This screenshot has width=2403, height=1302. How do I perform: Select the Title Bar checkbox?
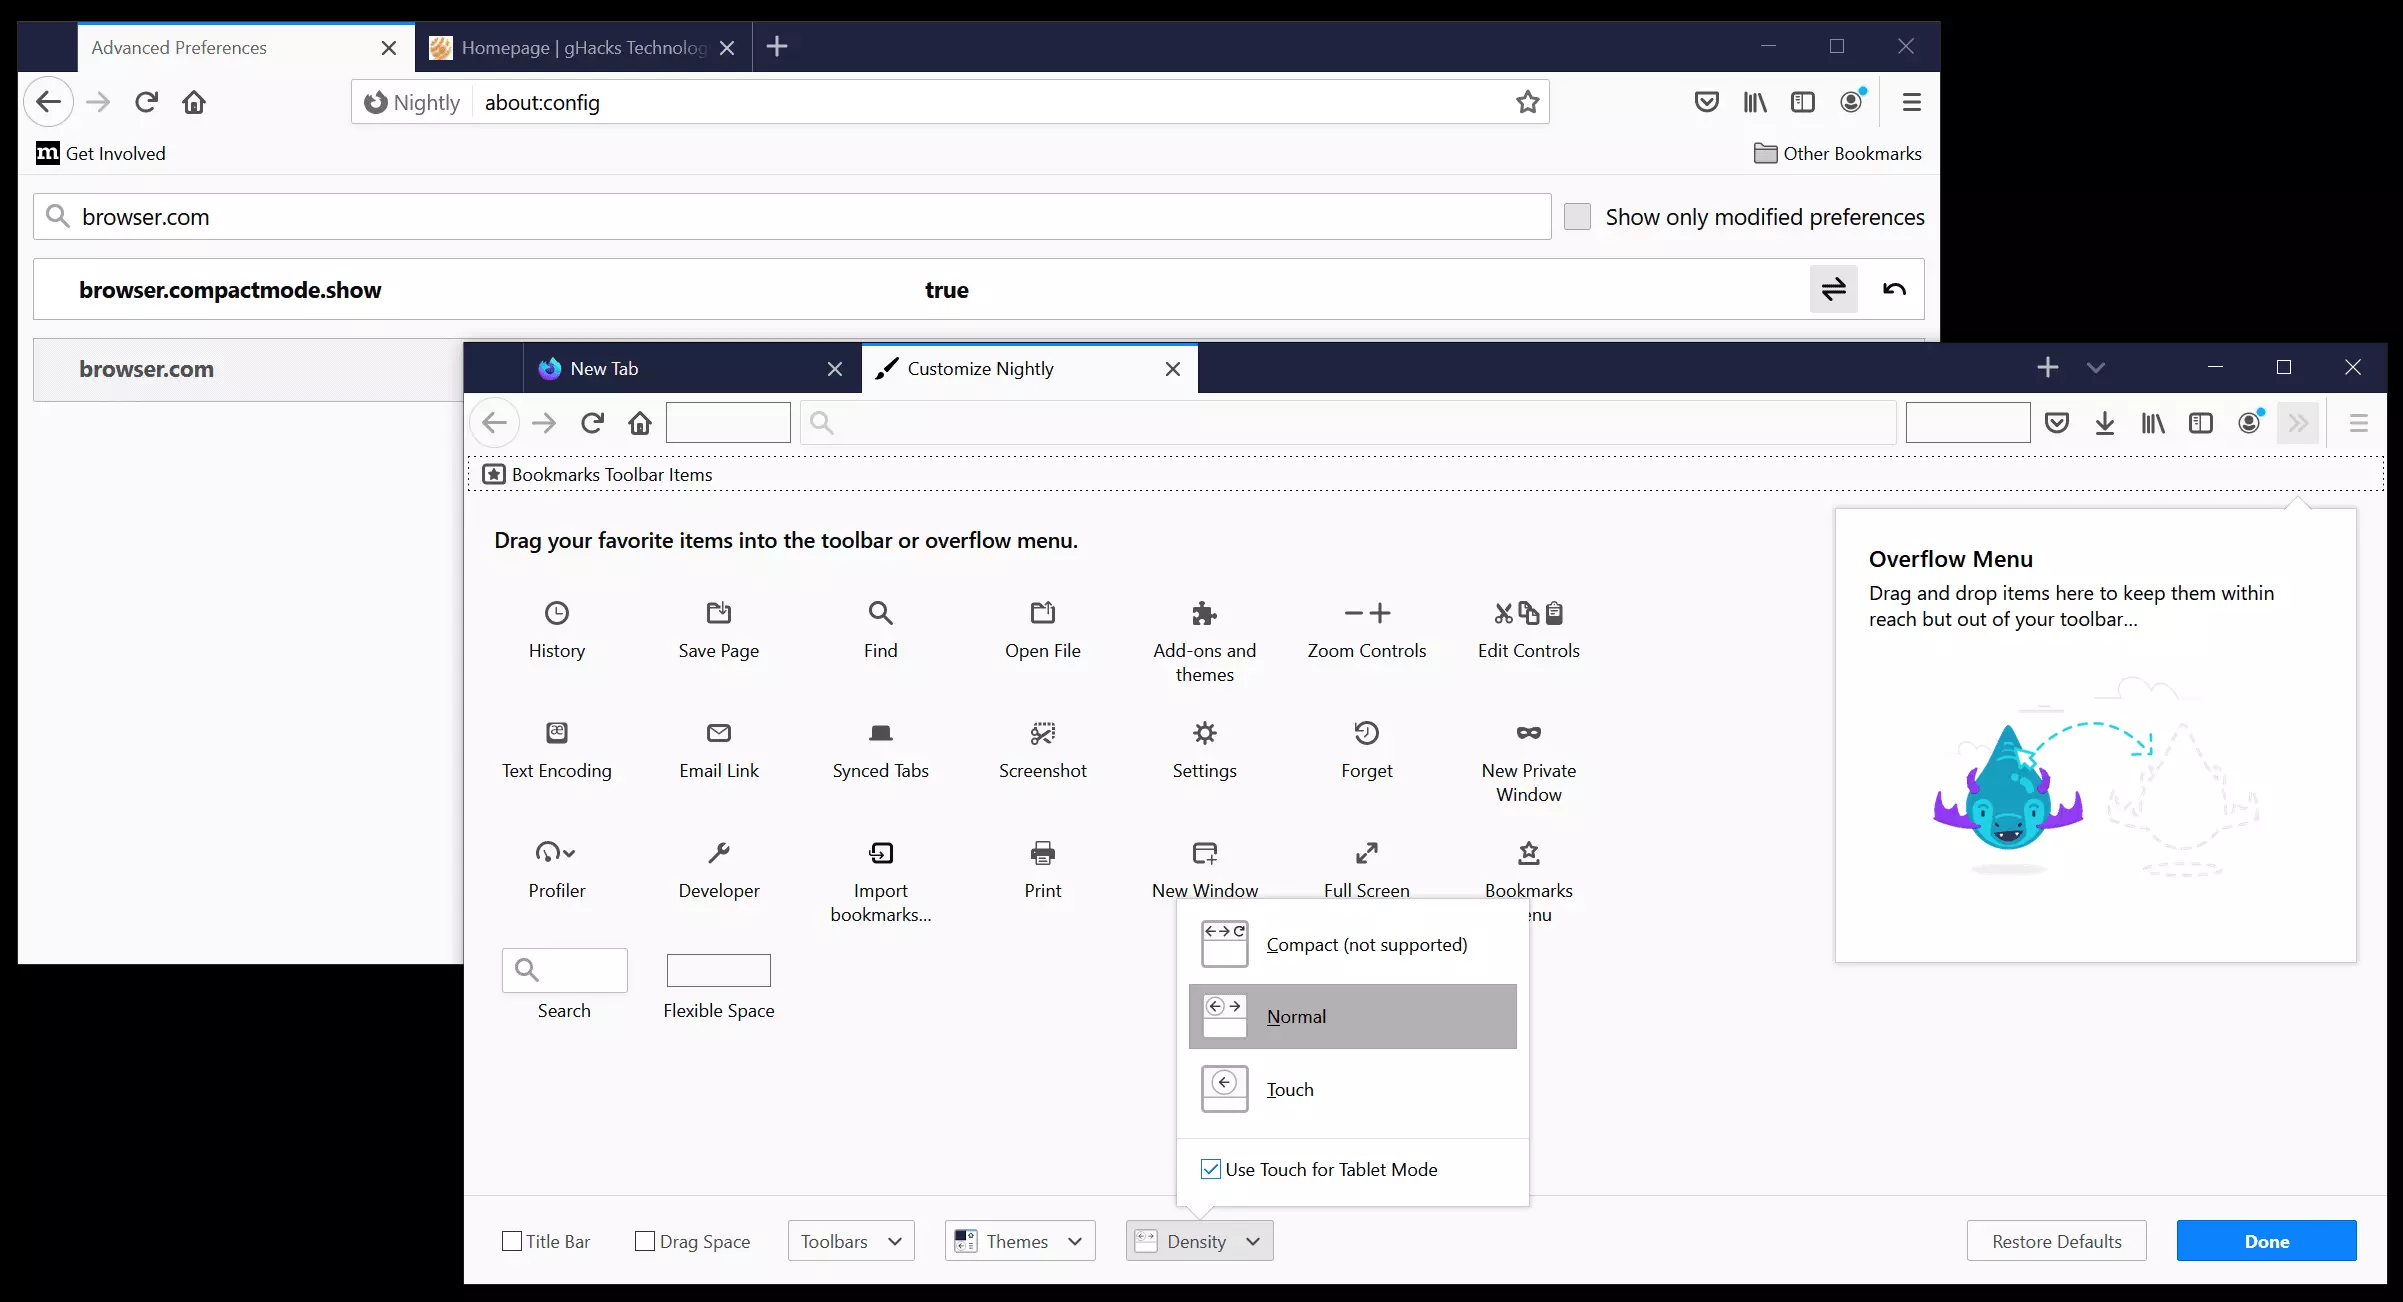click(511, 1239)
